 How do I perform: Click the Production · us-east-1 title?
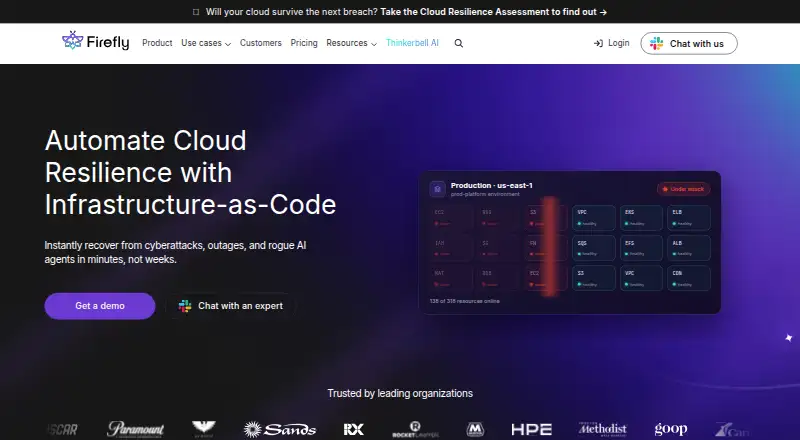491,185
